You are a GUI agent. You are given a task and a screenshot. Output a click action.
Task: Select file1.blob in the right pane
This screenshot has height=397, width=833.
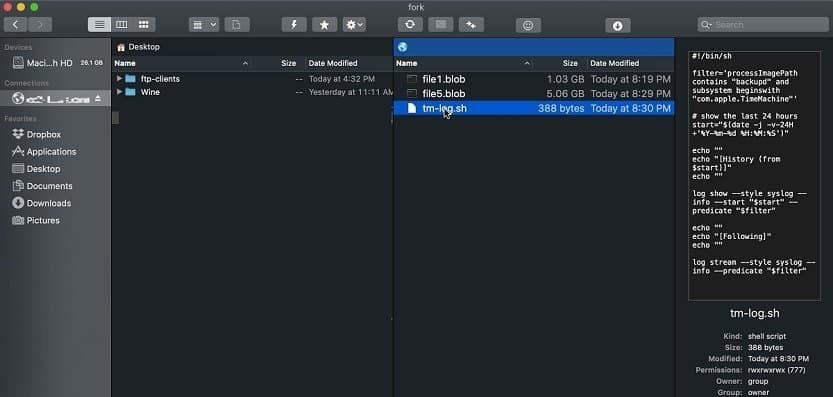[534, 79]
